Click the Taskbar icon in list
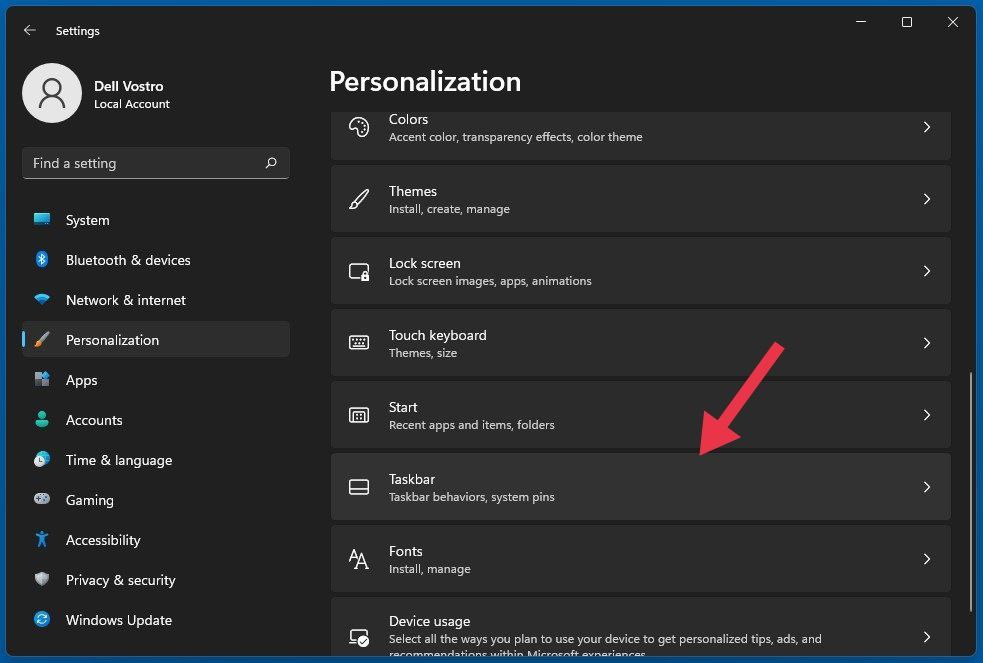 pos(359,487)
